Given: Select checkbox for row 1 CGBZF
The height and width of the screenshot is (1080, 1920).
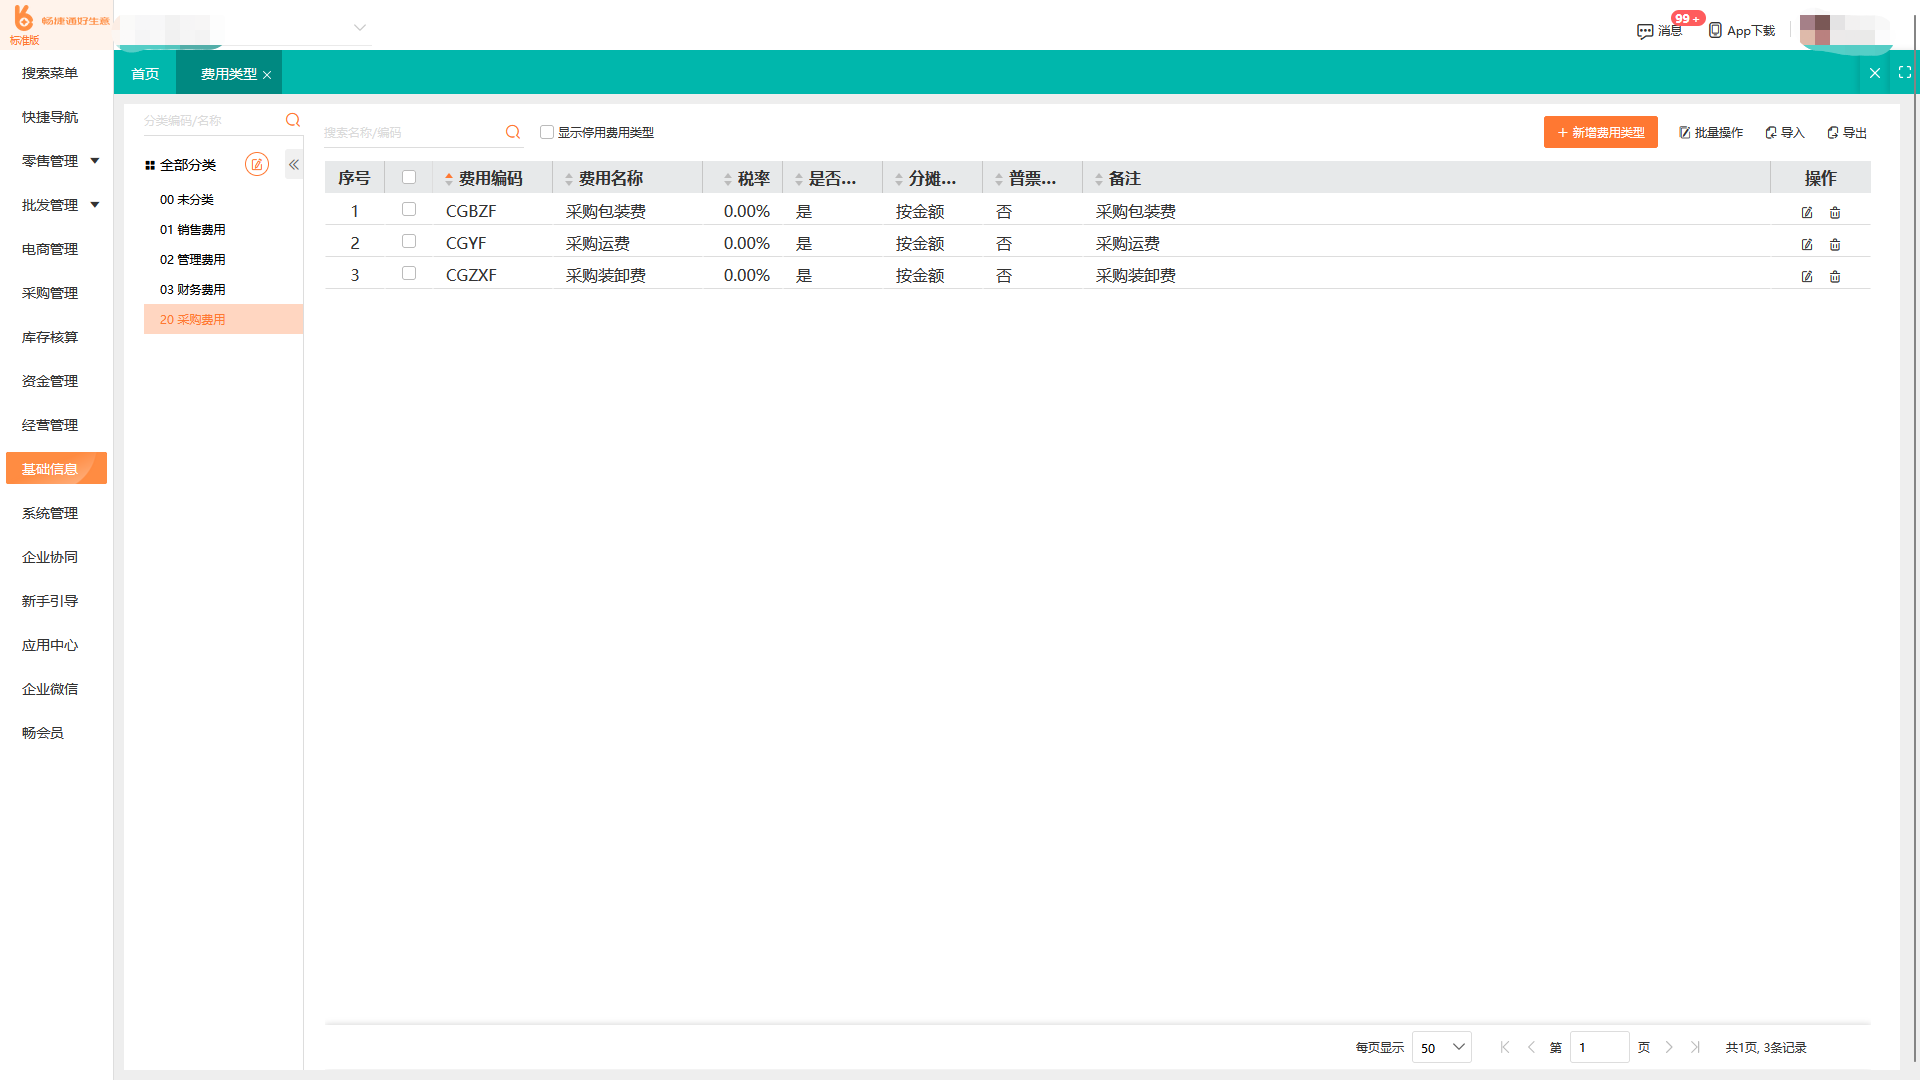Looking at the screenshot, I should point(409,210).
